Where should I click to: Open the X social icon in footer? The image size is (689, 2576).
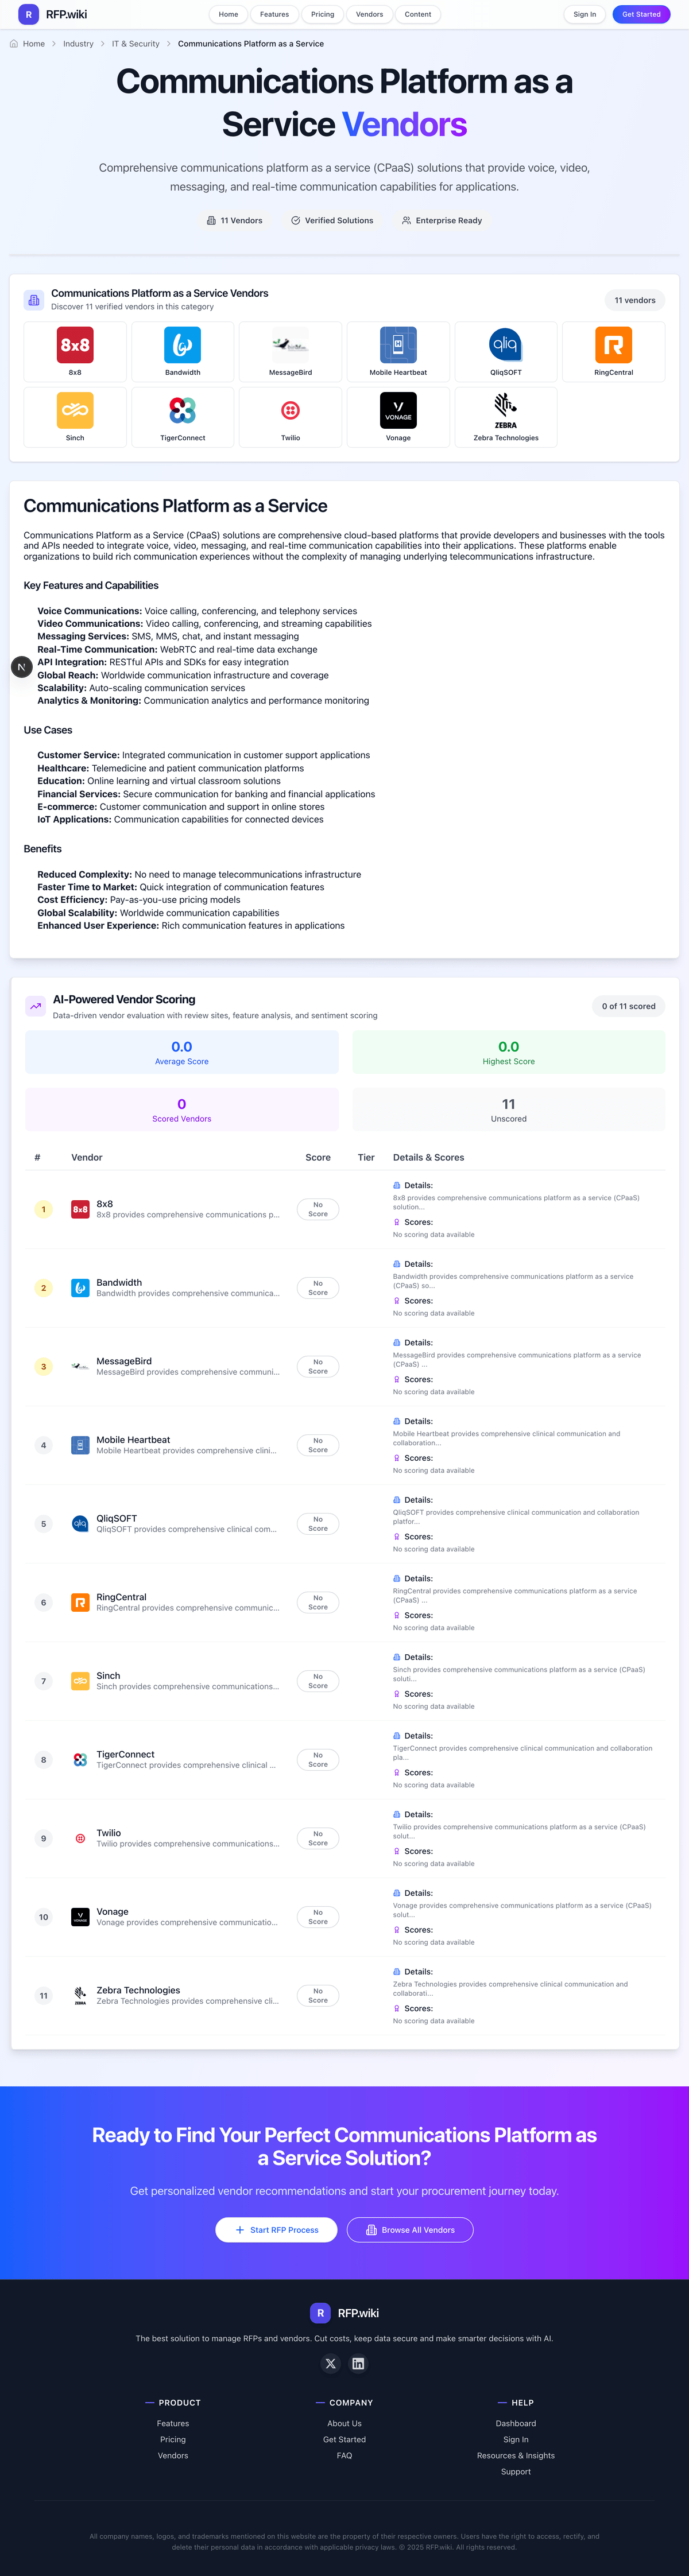click(x=331, y=2363)
